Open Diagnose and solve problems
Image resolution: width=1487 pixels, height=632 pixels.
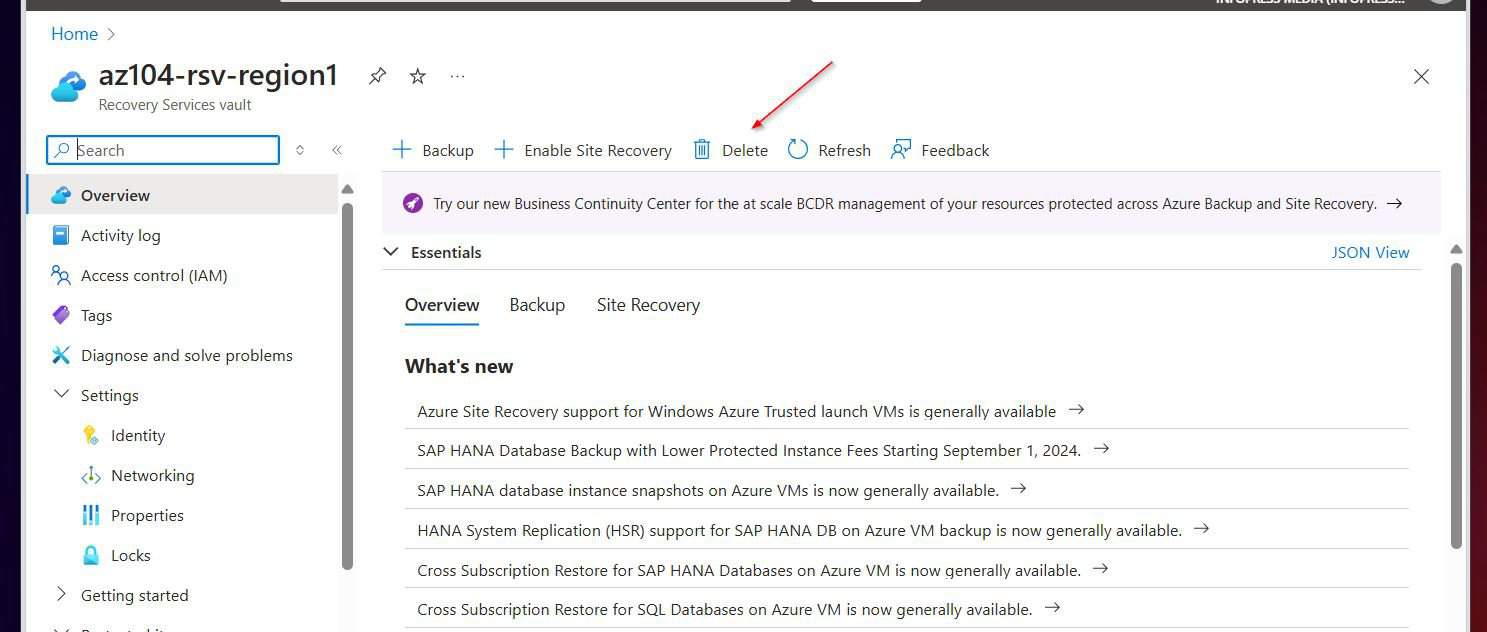pos(187,355)
